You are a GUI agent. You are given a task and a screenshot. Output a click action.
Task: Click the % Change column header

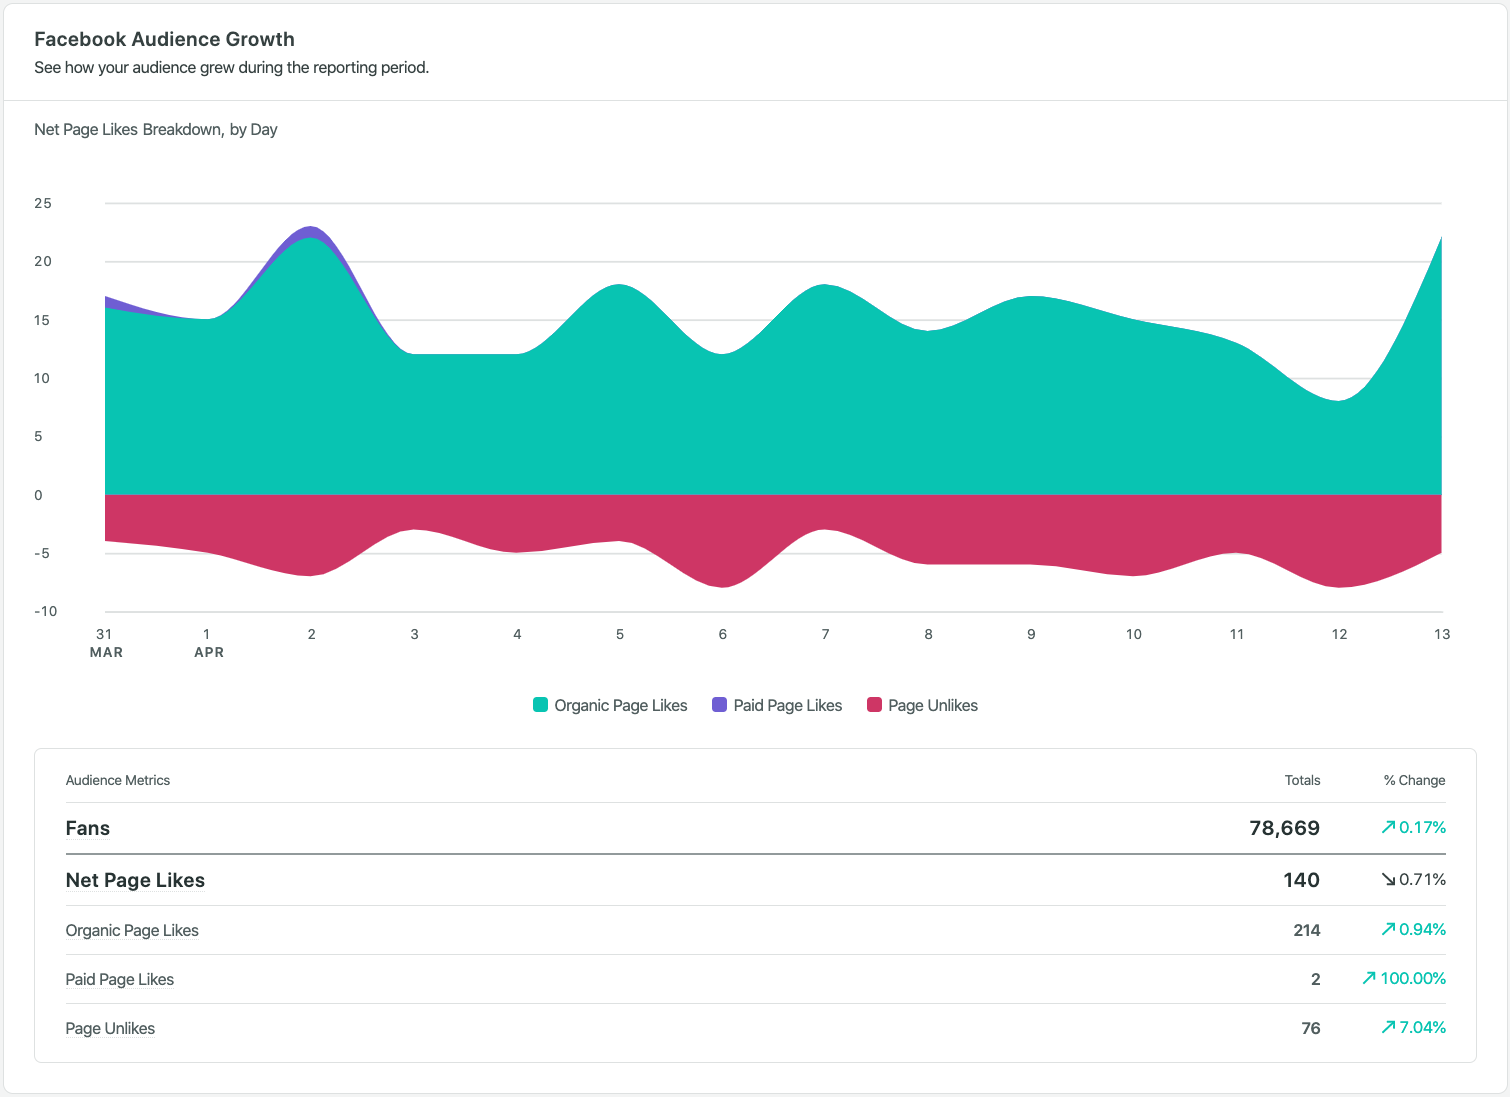point(1414,780)
